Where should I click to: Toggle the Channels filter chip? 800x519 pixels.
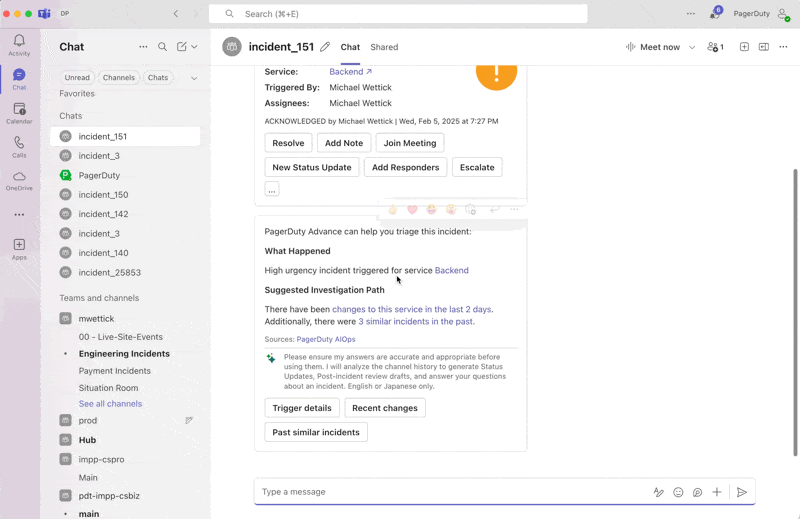119,77
